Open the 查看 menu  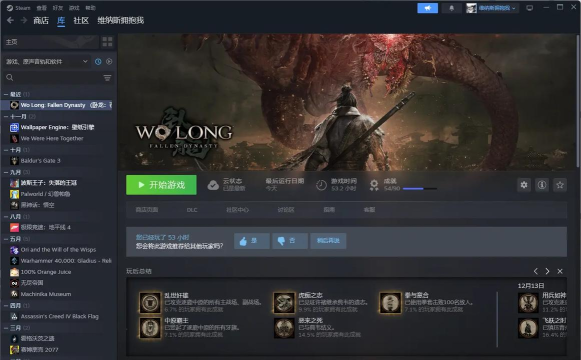coord(42,8)
